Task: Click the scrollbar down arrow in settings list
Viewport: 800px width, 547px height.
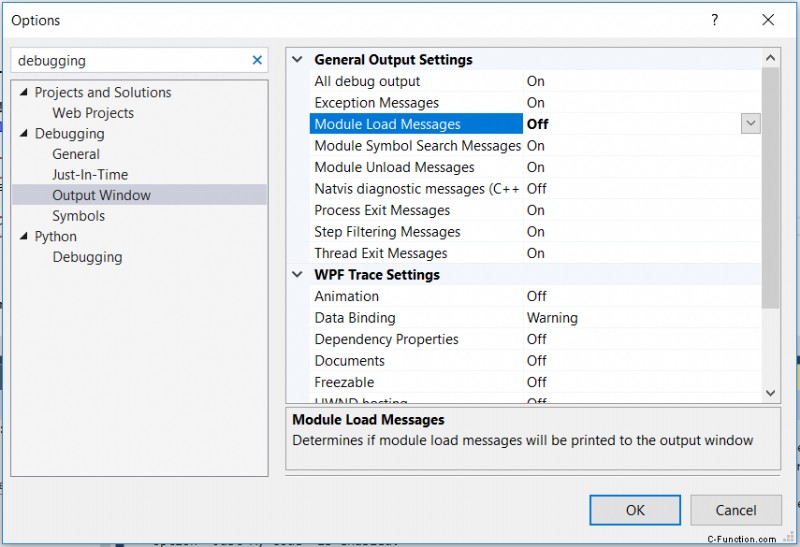Action: [770, 394]
